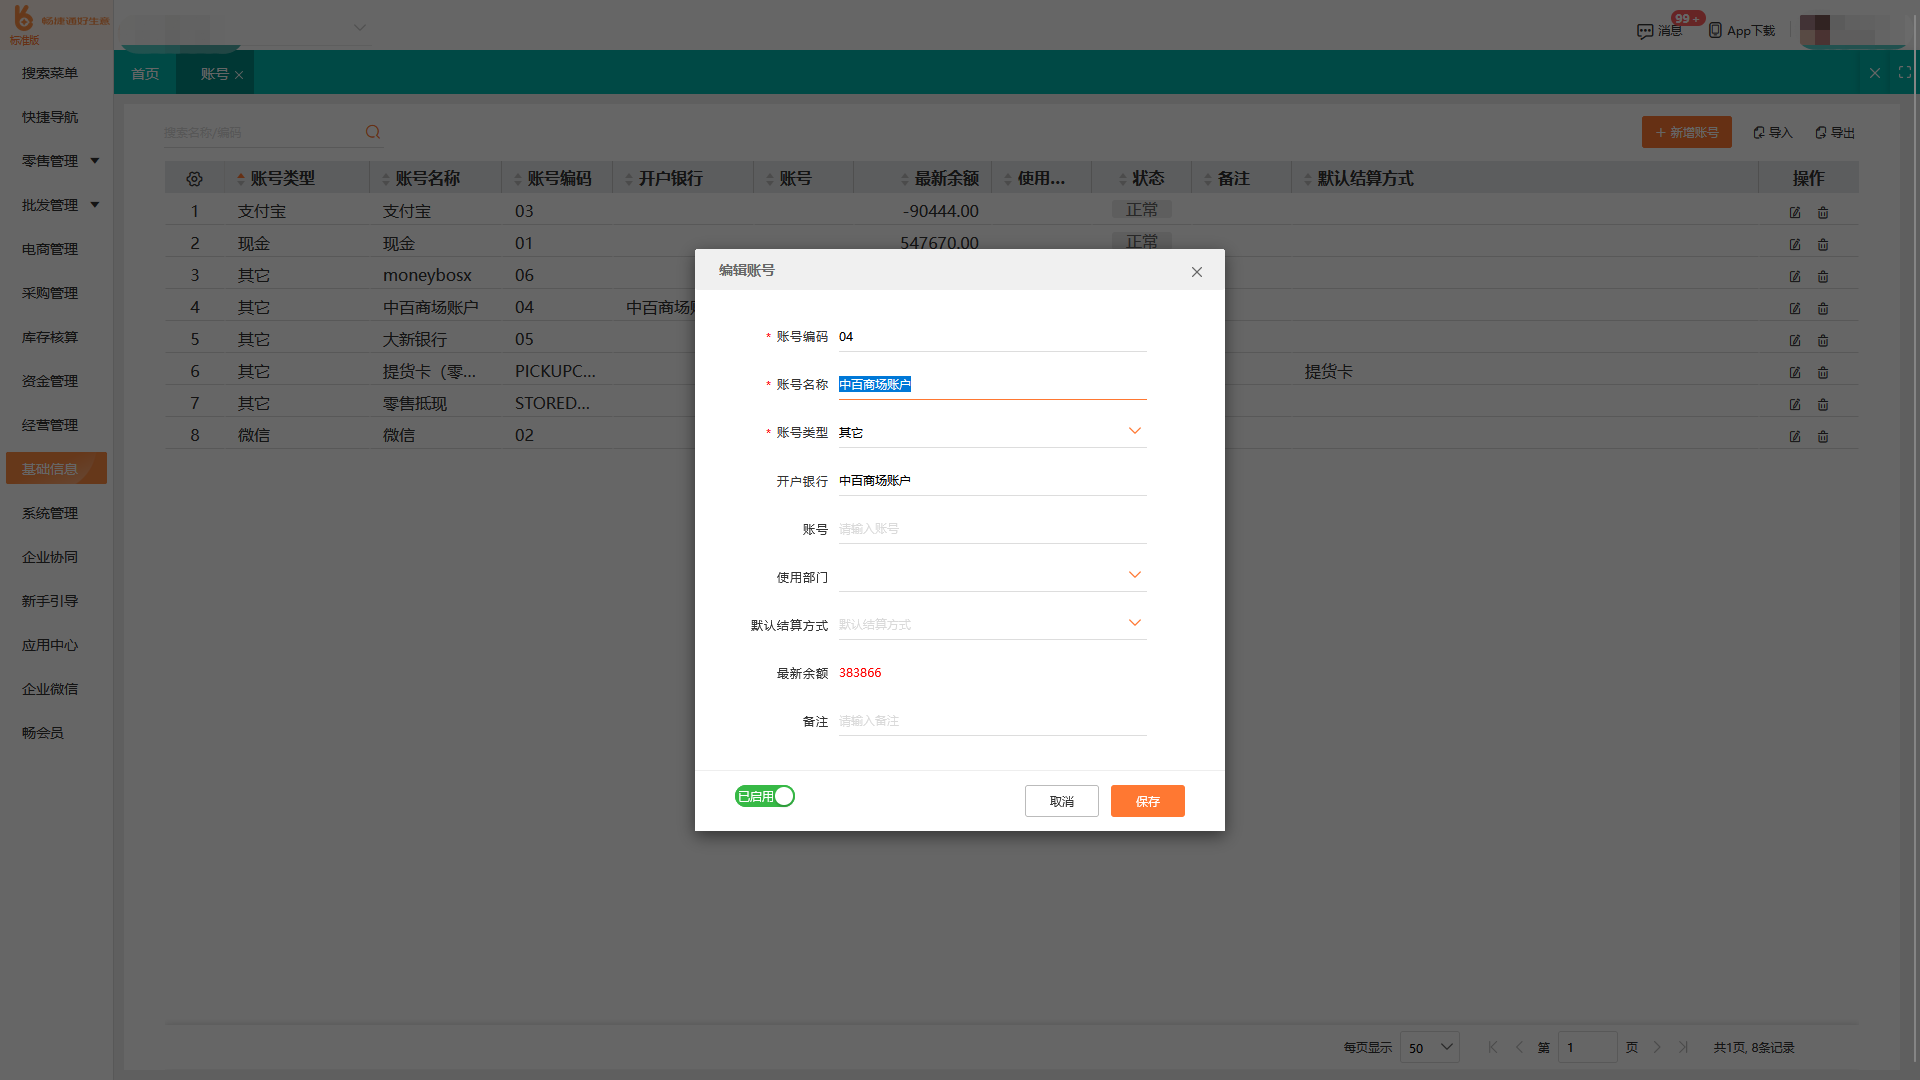Click the 基础信息 sidebar menu item
1920x1080 pixels.
pos(54,468)
